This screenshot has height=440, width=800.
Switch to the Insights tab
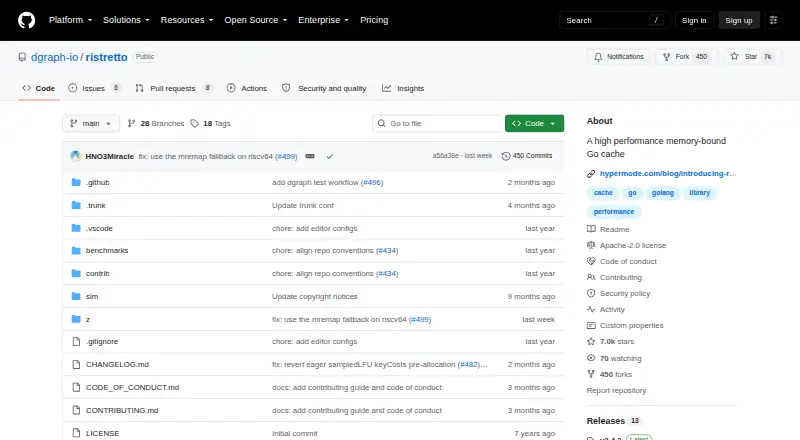click(x=403, y=88)
